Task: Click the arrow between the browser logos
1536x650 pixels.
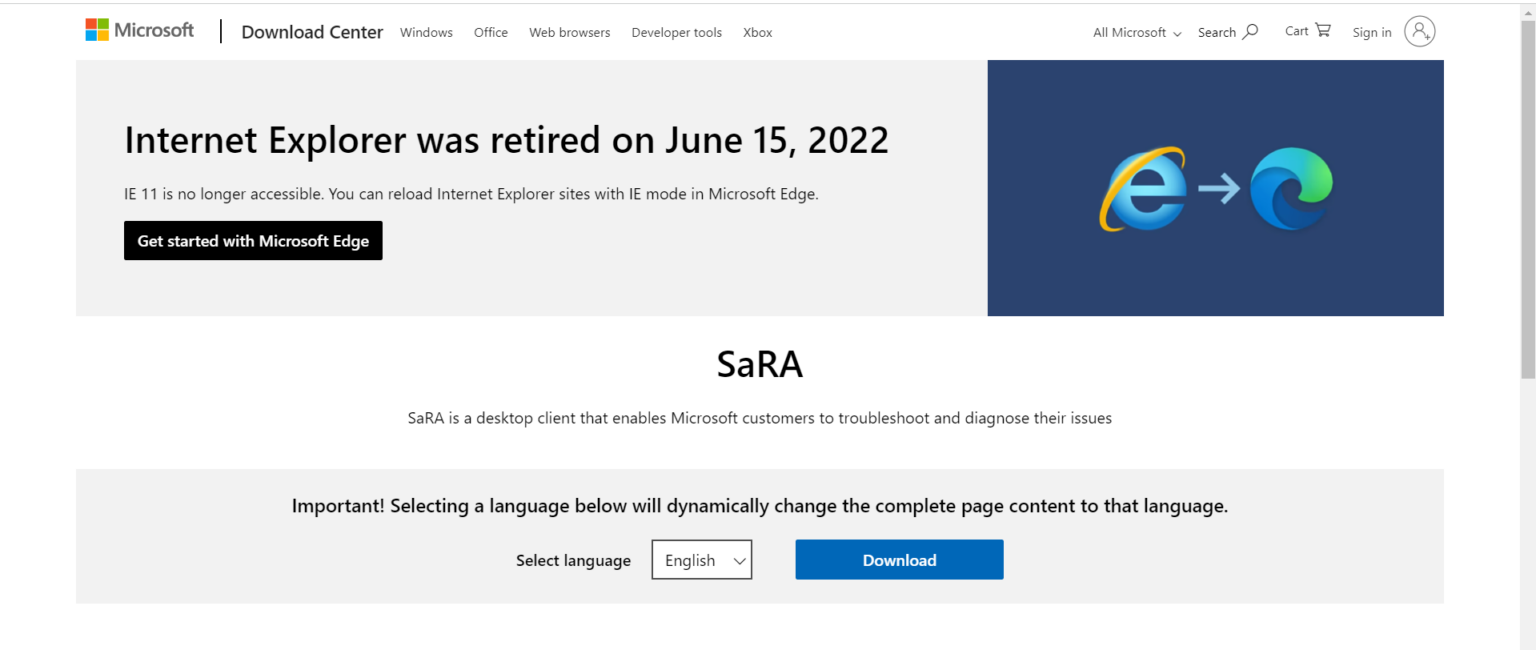Action: tap(1222, 187)
